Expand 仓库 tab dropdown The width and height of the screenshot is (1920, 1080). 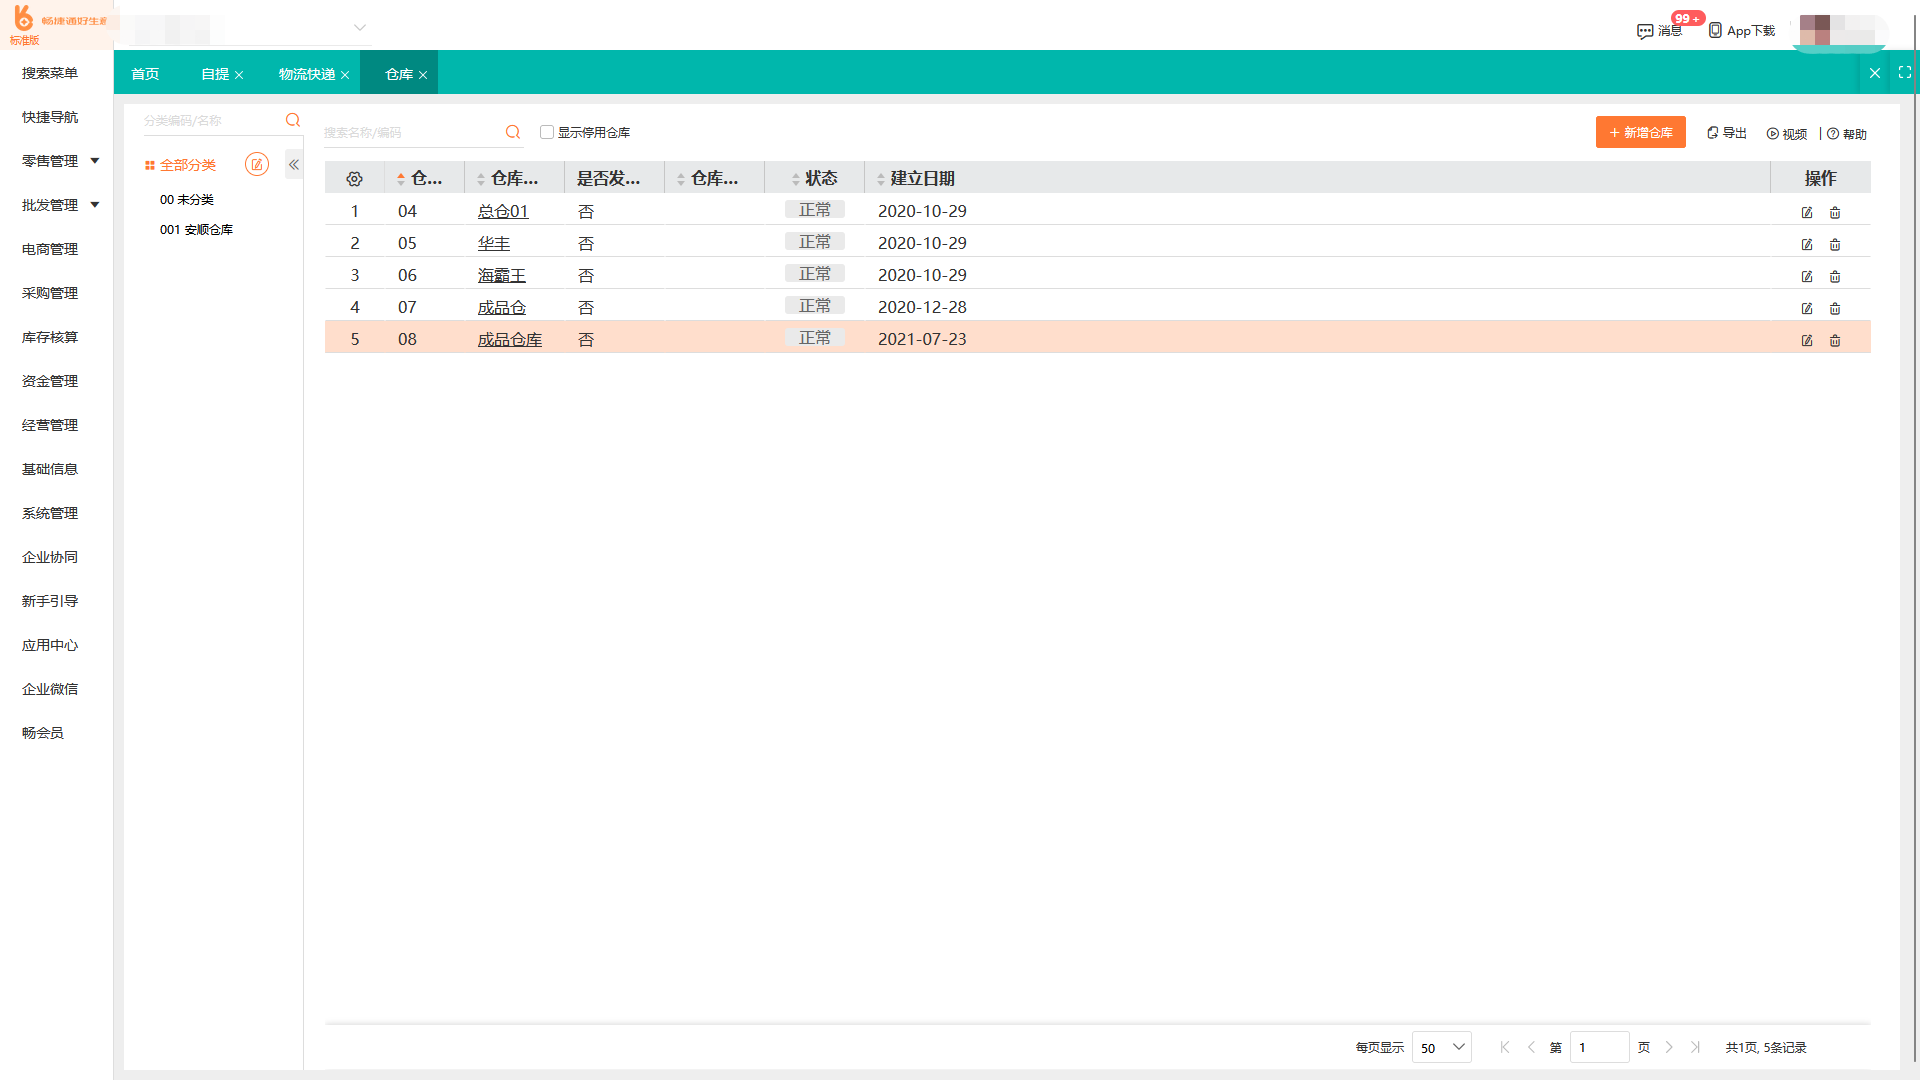pos(398,74)
